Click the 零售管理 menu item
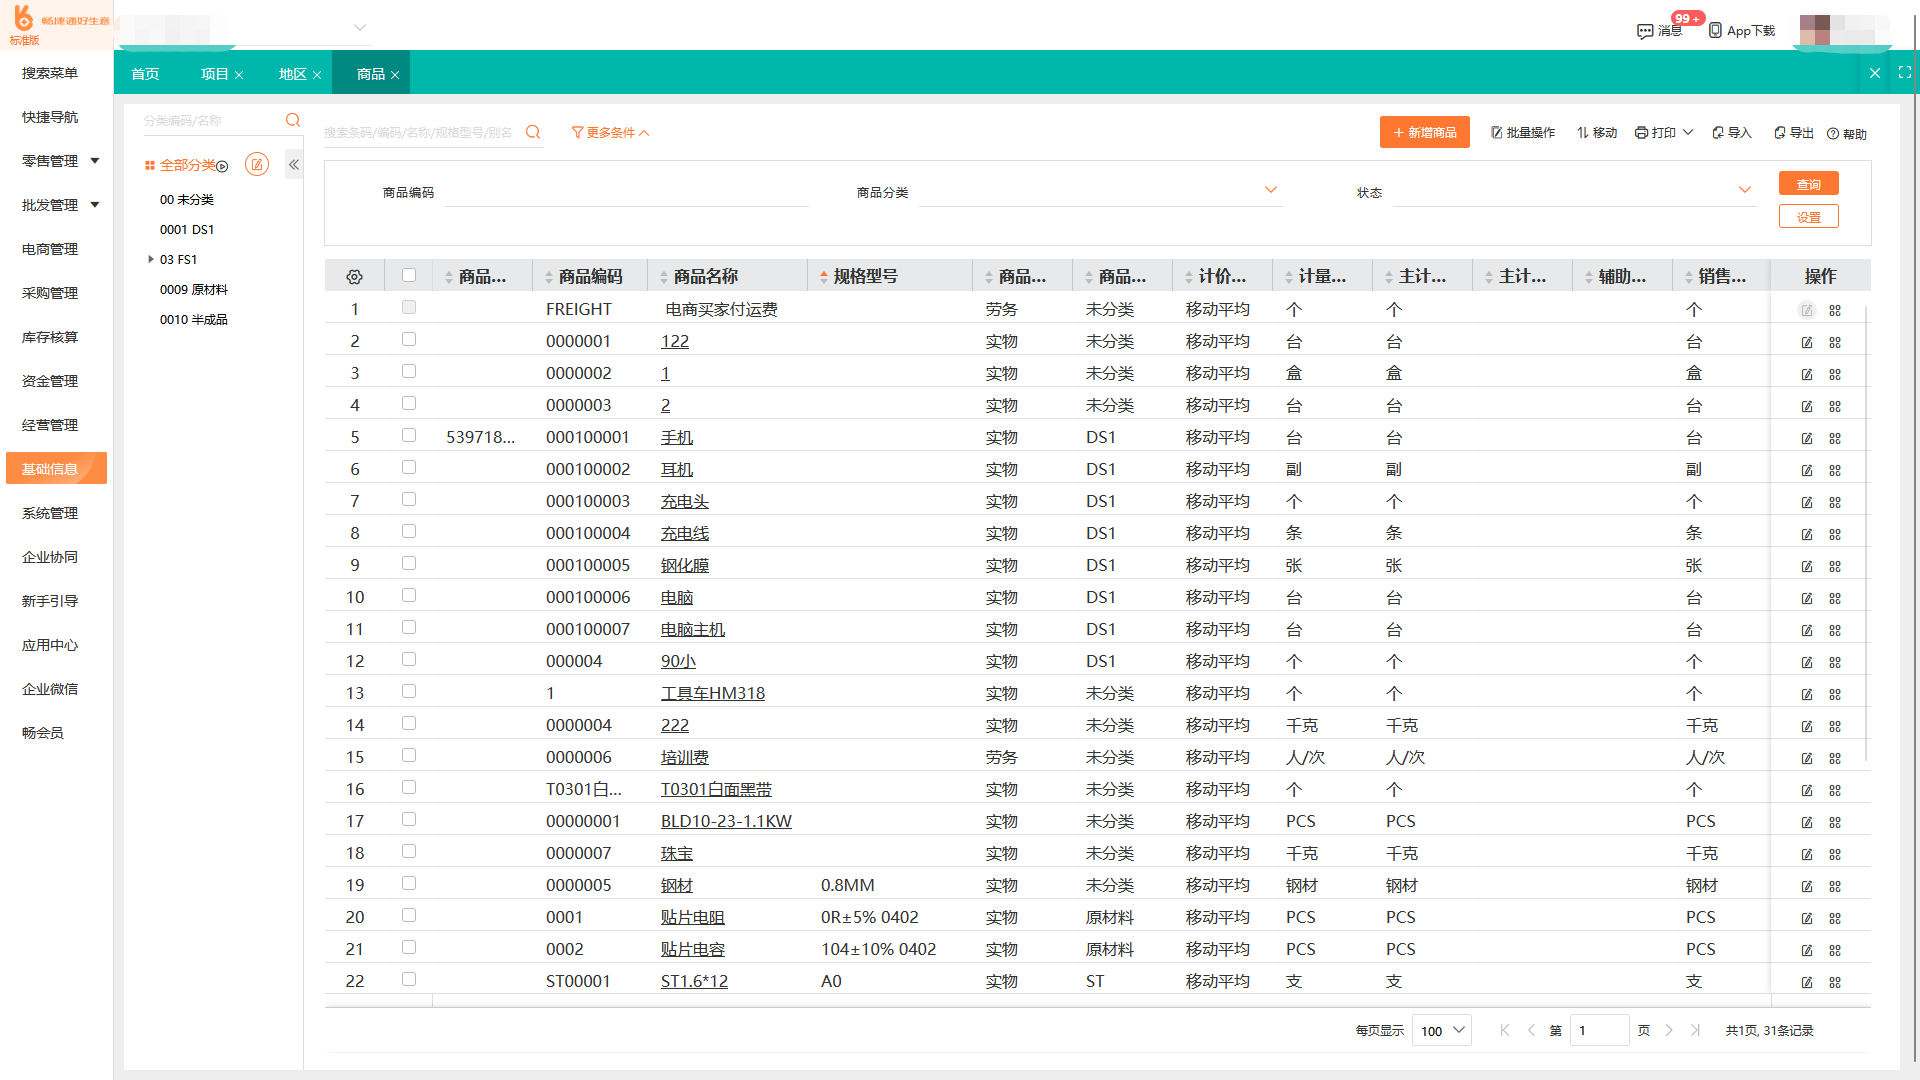The height and width of the screenshot is (1080, 1920). point(53,161)
